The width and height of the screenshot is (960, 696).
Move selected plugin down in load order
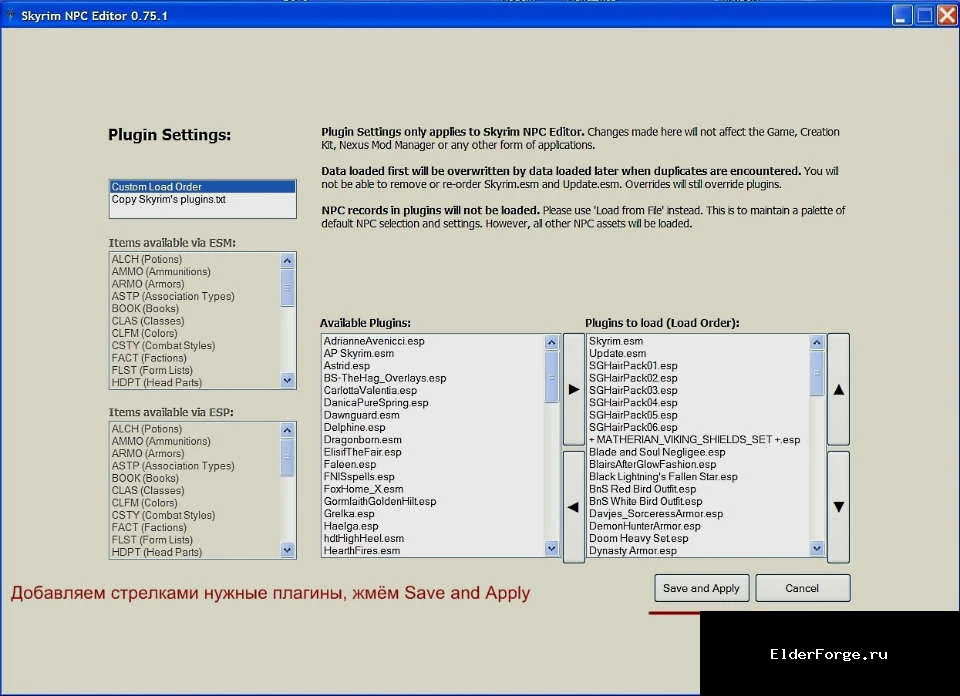tap(838, 507)
